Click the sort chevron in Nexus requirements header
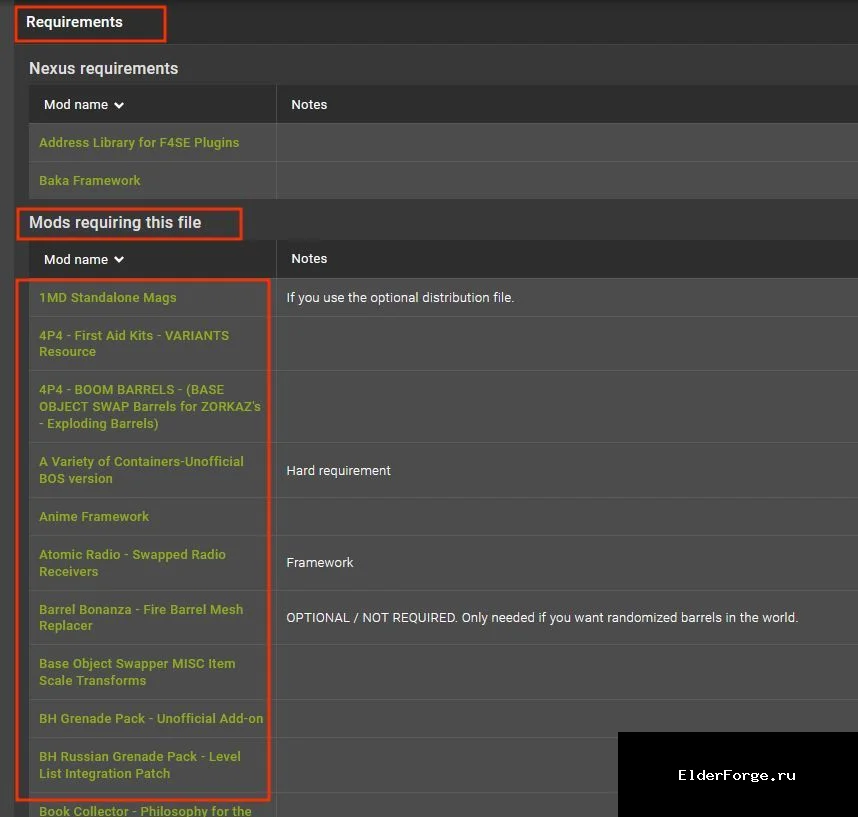This screenshot has width=858, height=817. [119, 106]
